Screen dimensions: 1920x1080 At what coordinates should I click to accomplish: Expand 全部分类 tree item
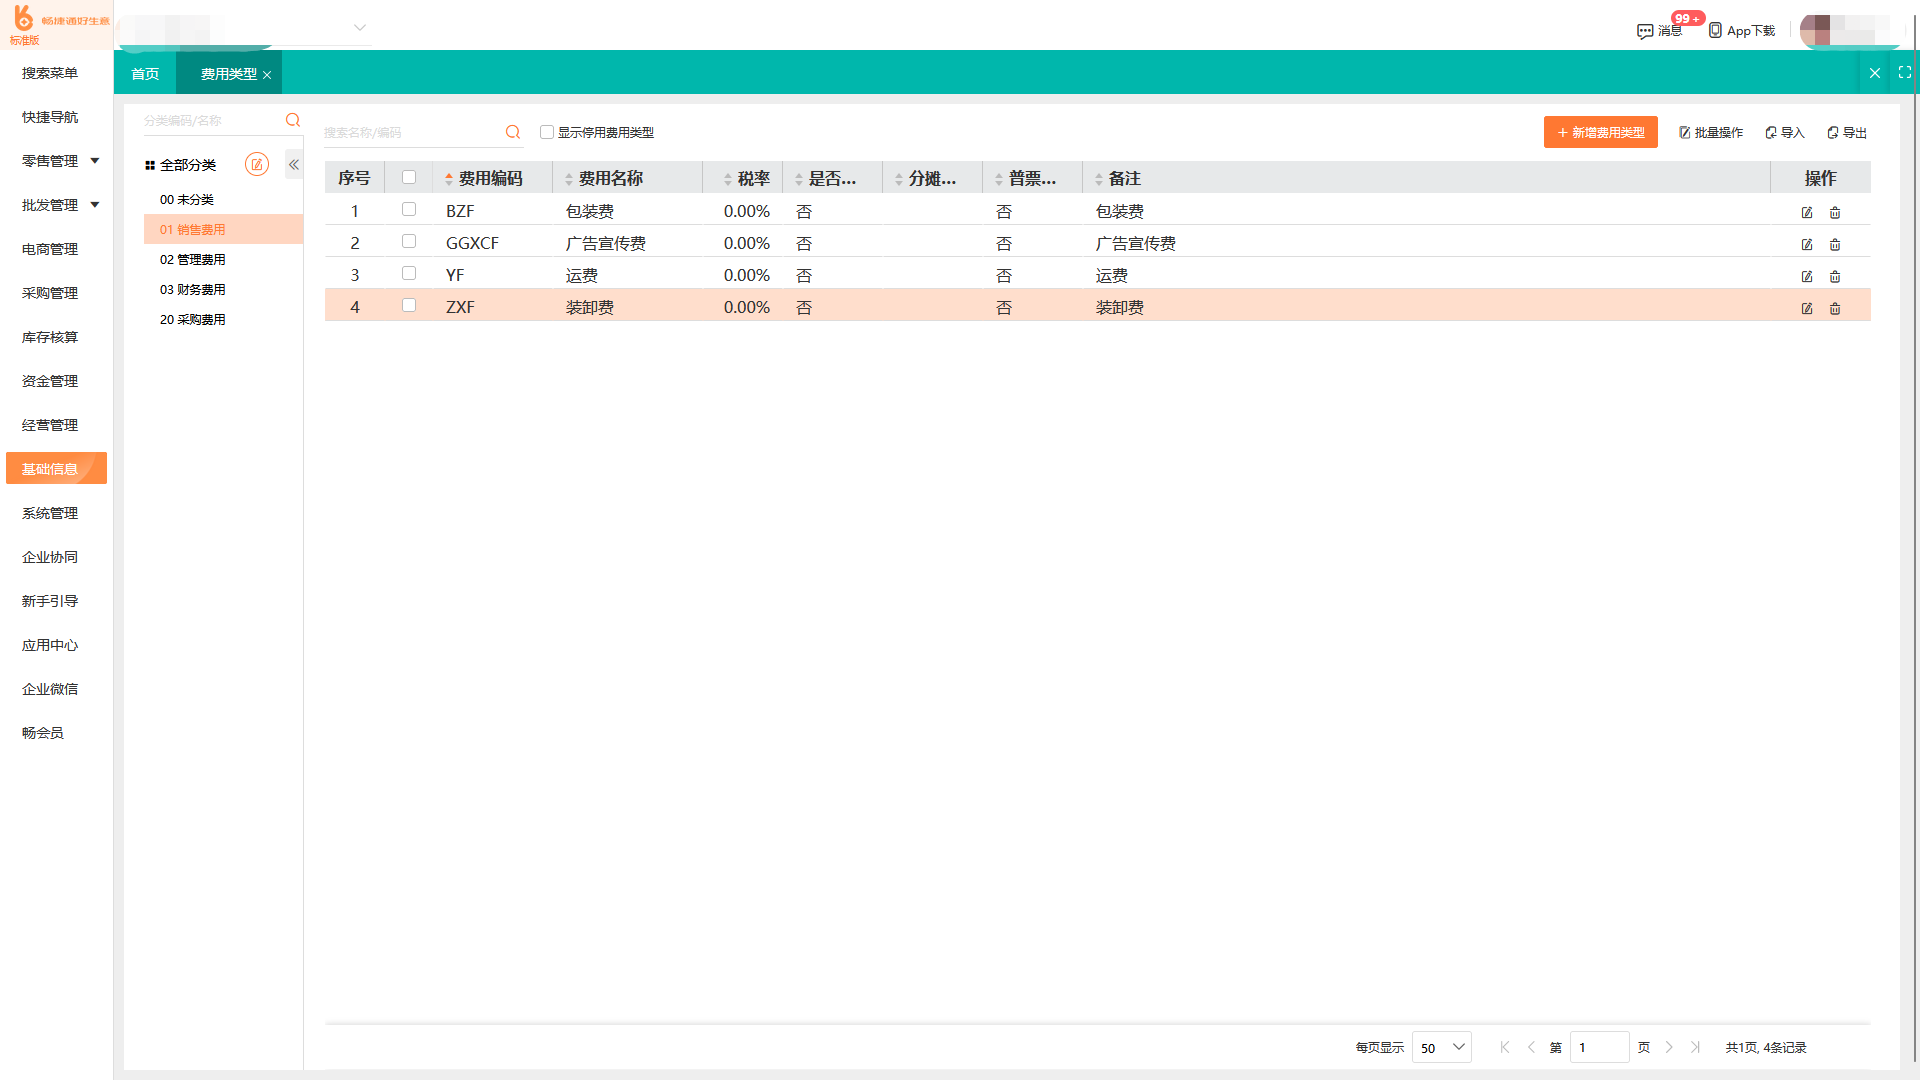click(x=149, y=164)
